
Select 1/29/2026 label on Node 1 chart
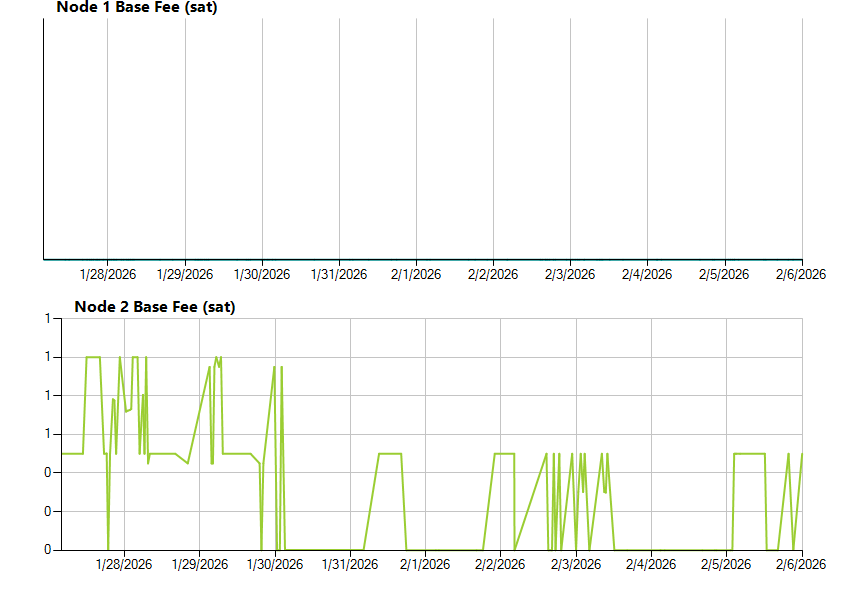click(185, 274)
